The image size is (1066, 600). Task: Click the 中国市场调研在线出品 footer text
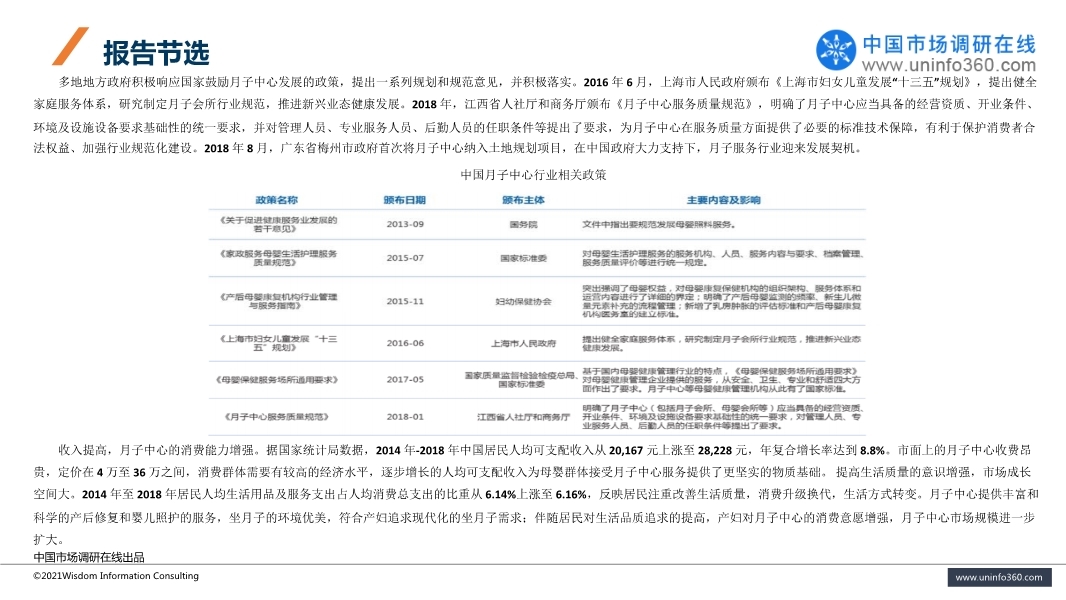pos(88,557)
